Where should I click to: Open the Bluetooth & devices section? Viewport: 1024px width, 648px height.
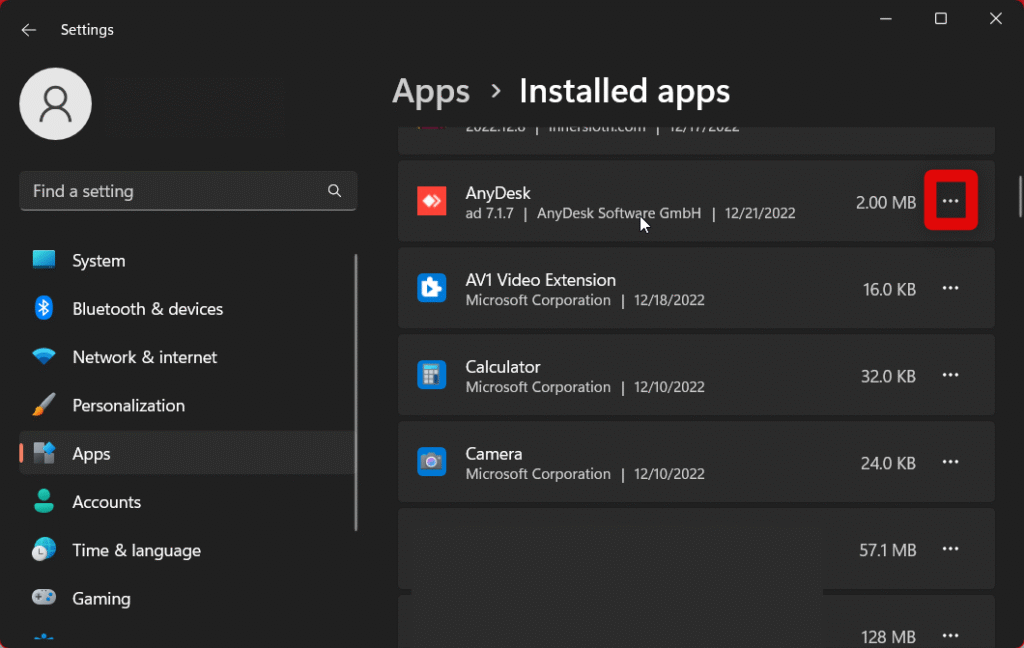[147, 309]
